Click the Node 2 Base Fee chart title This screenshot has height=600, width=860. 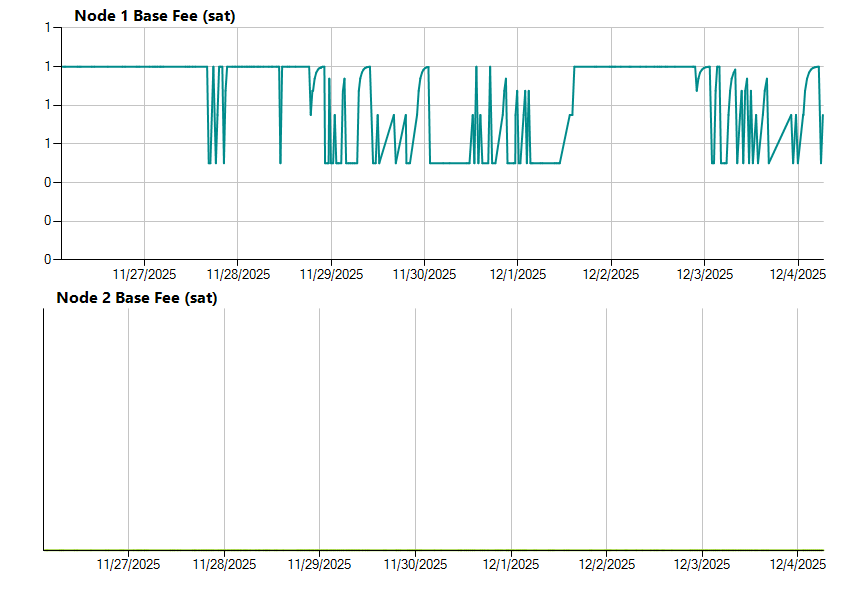point(137,297)
